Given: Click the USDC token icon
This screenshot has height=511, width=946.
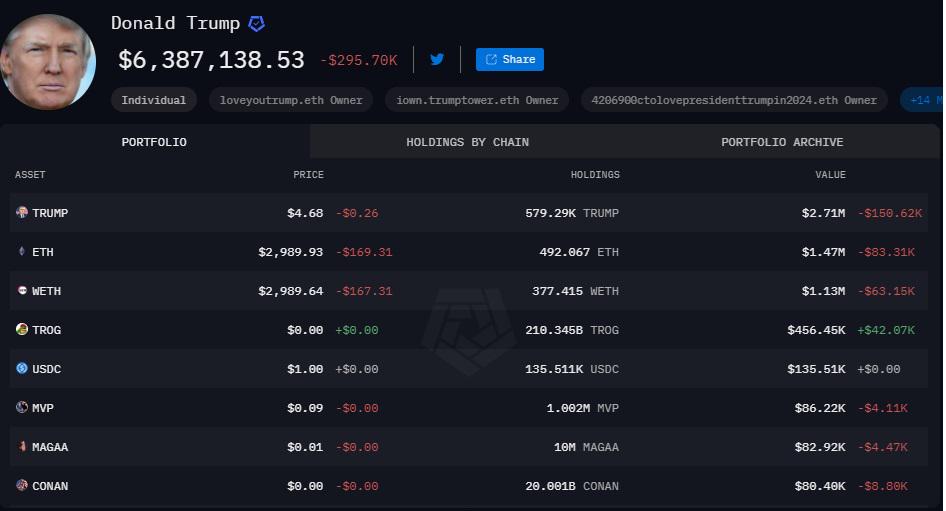Looking at the screenshot, I should [x=22, y=369].
